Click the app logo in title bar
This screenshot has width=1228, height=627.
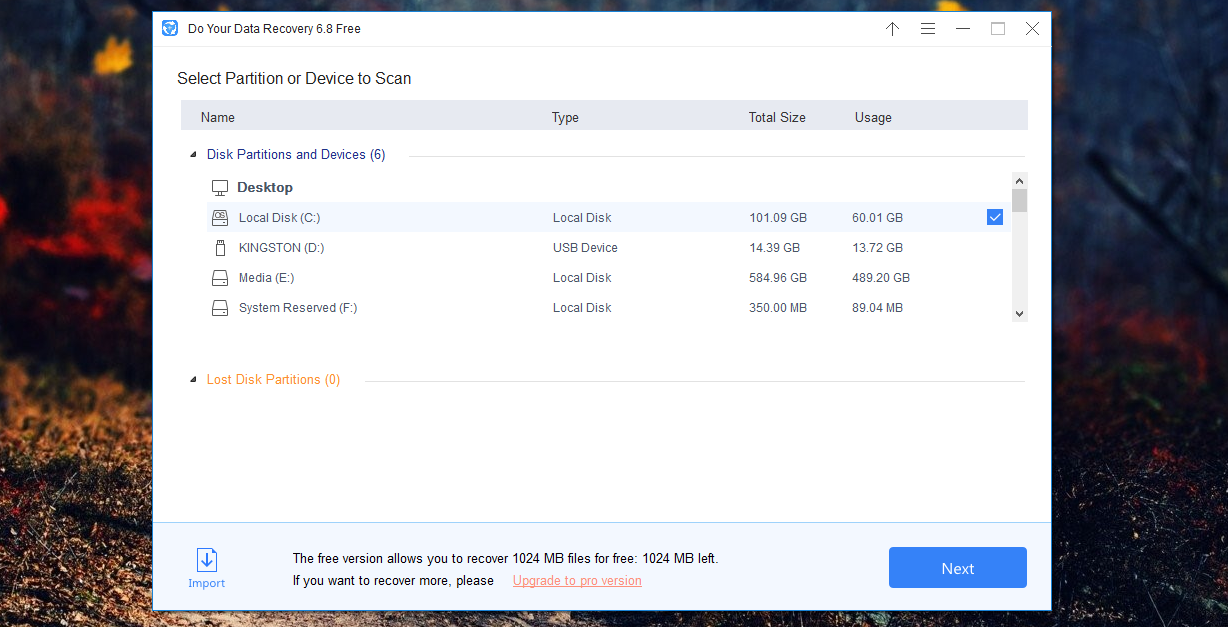[170, 29]
